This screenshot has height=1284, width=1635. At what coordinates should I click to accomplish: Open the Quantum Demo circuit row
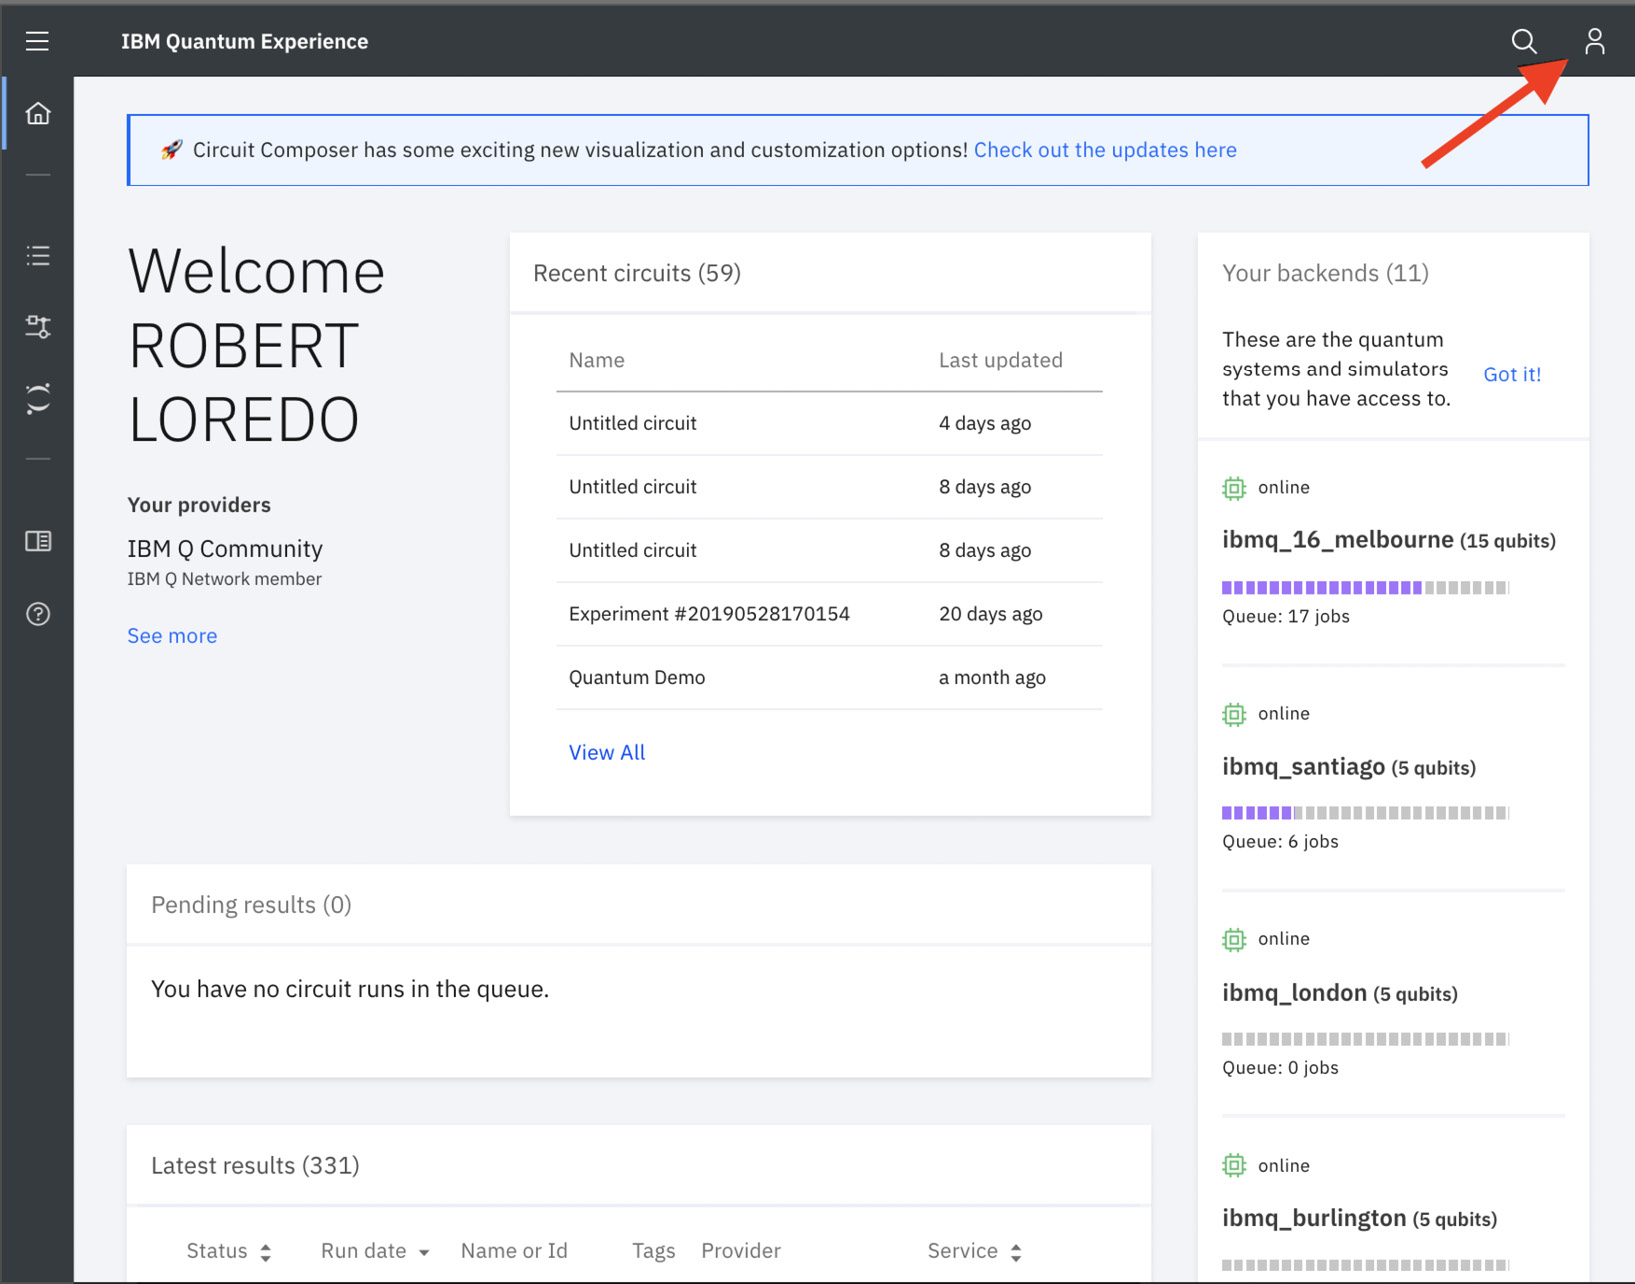coord(637,677)
